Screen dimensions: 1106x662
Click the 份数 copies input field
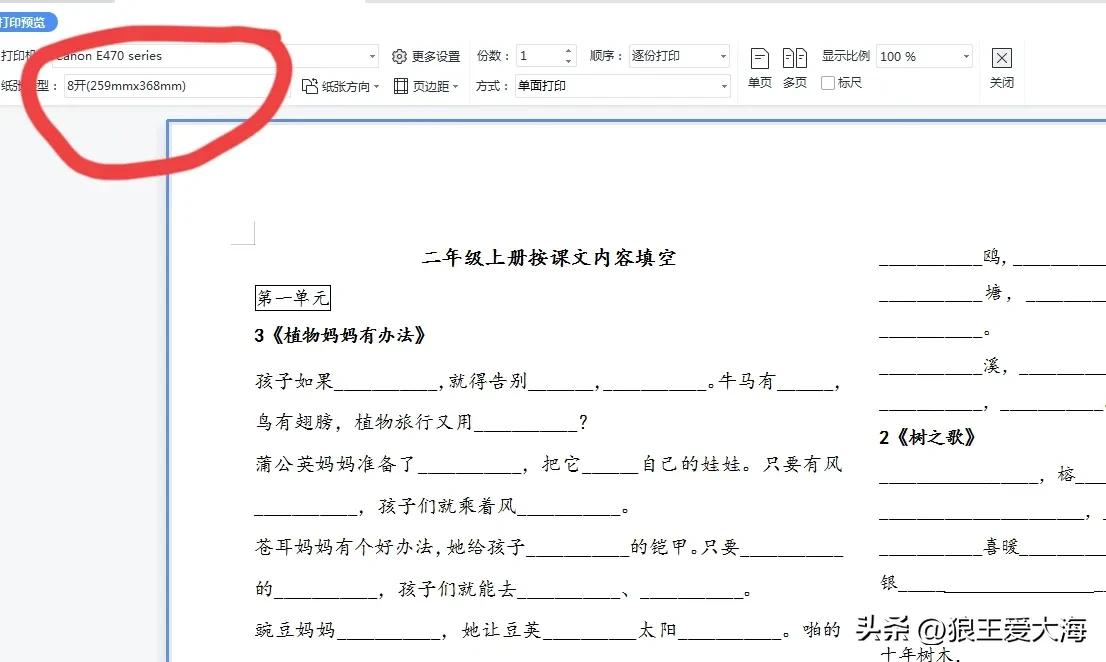[x=538, y=57]
